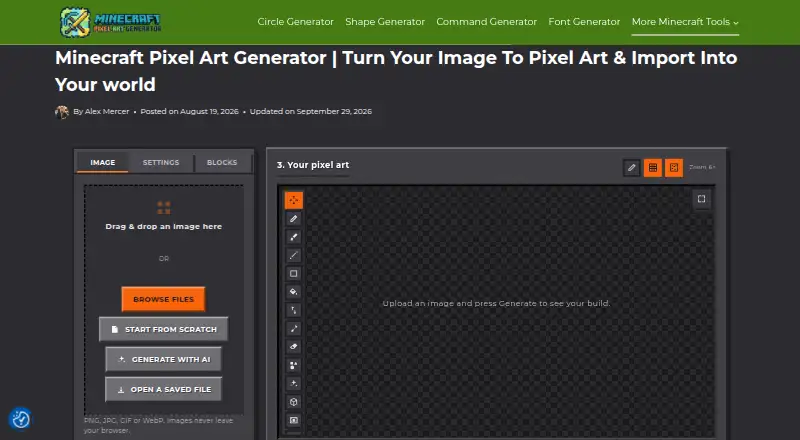
Task: Click Alex Mercer's author avatar
Action: (62, 112)
